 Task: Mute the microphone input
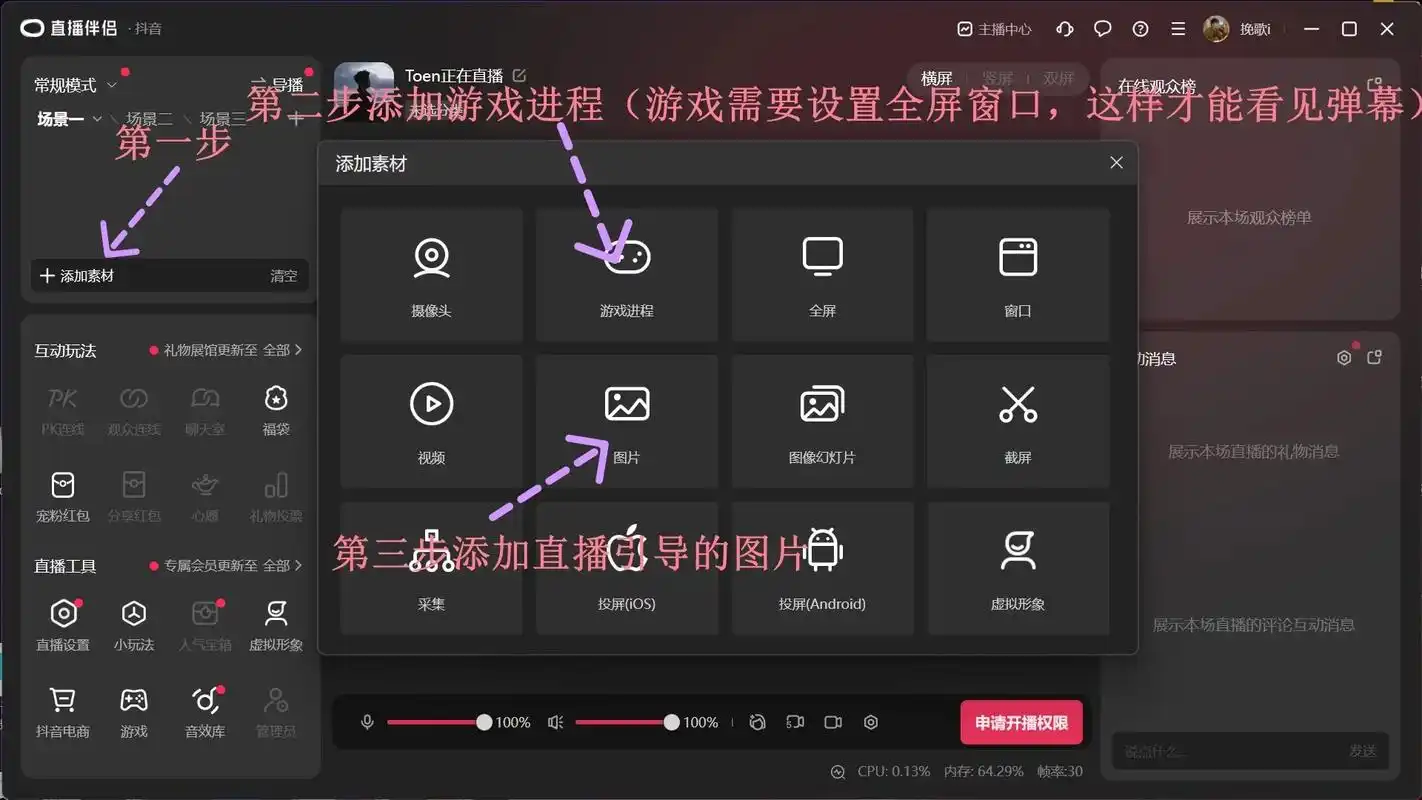click(367, 722)
